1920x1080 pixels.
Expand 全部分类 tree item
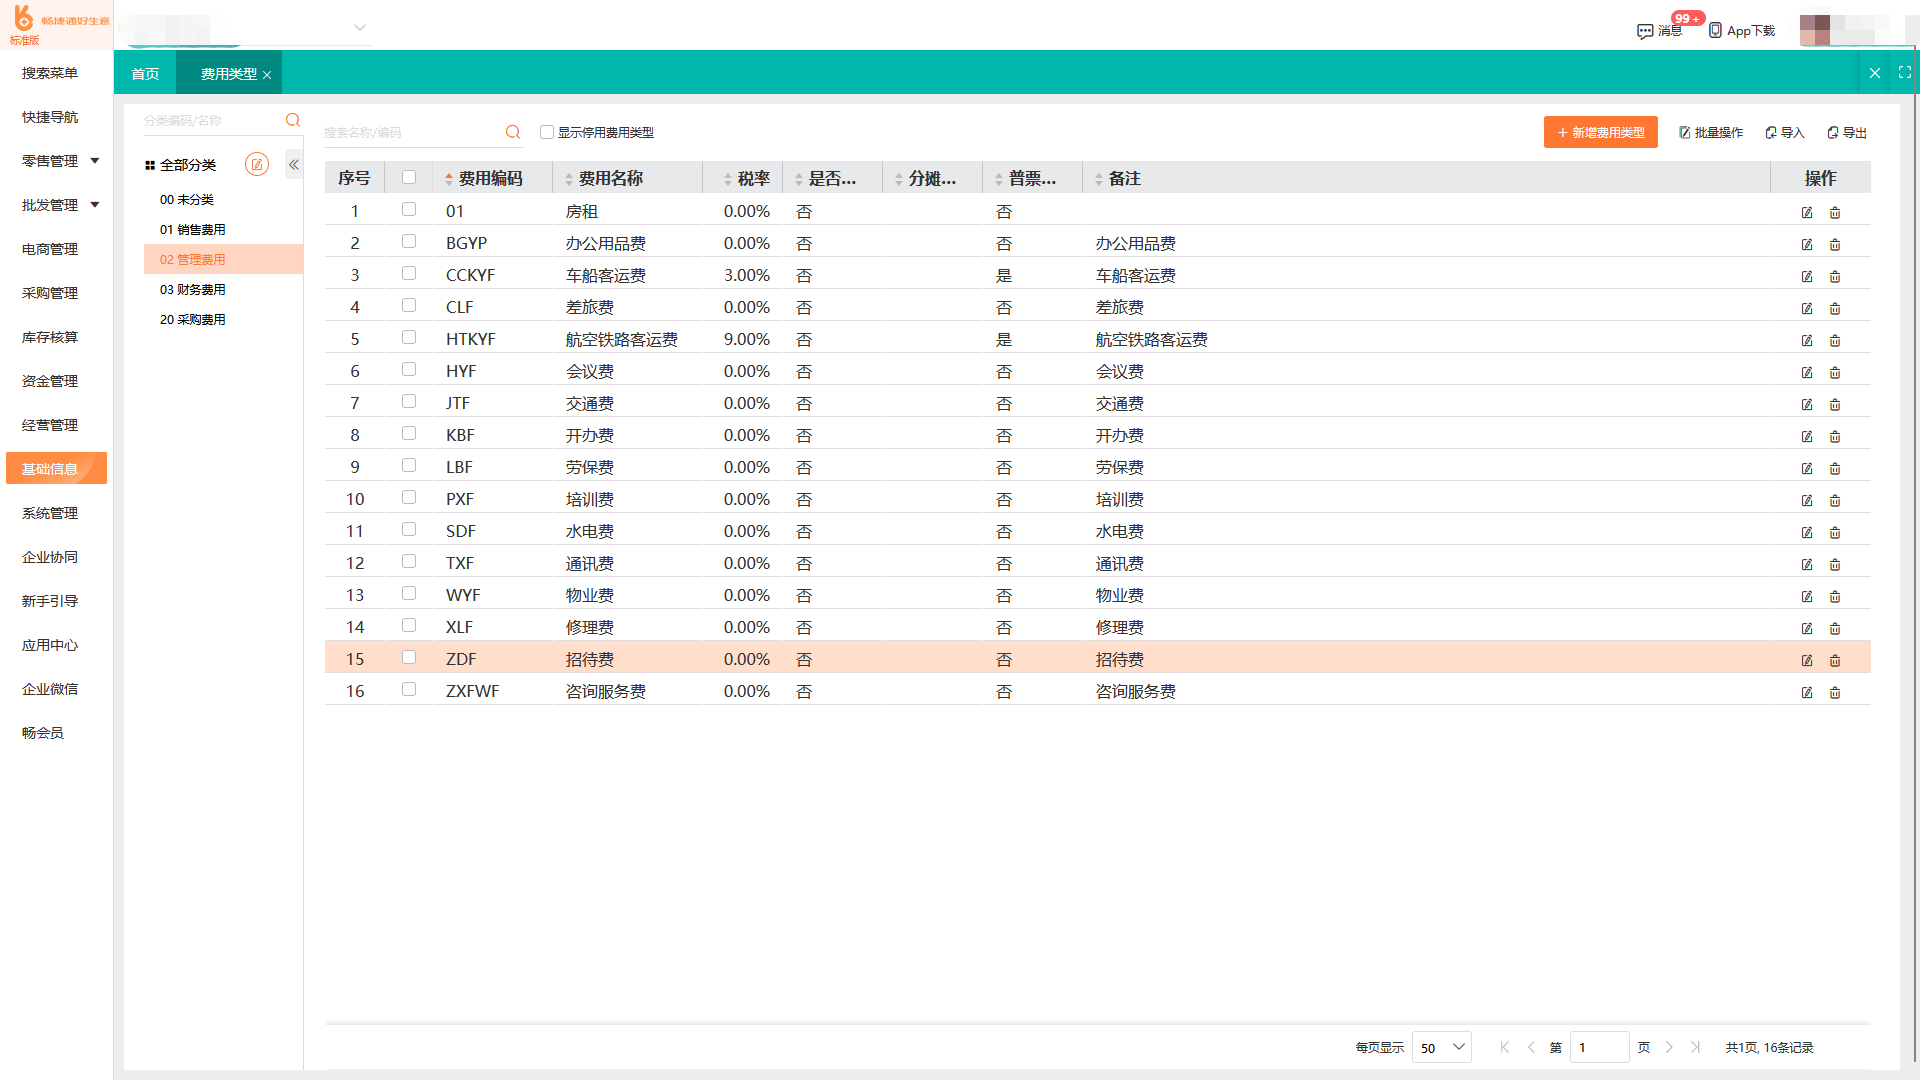pyautogui.click(x=148, y=162)
